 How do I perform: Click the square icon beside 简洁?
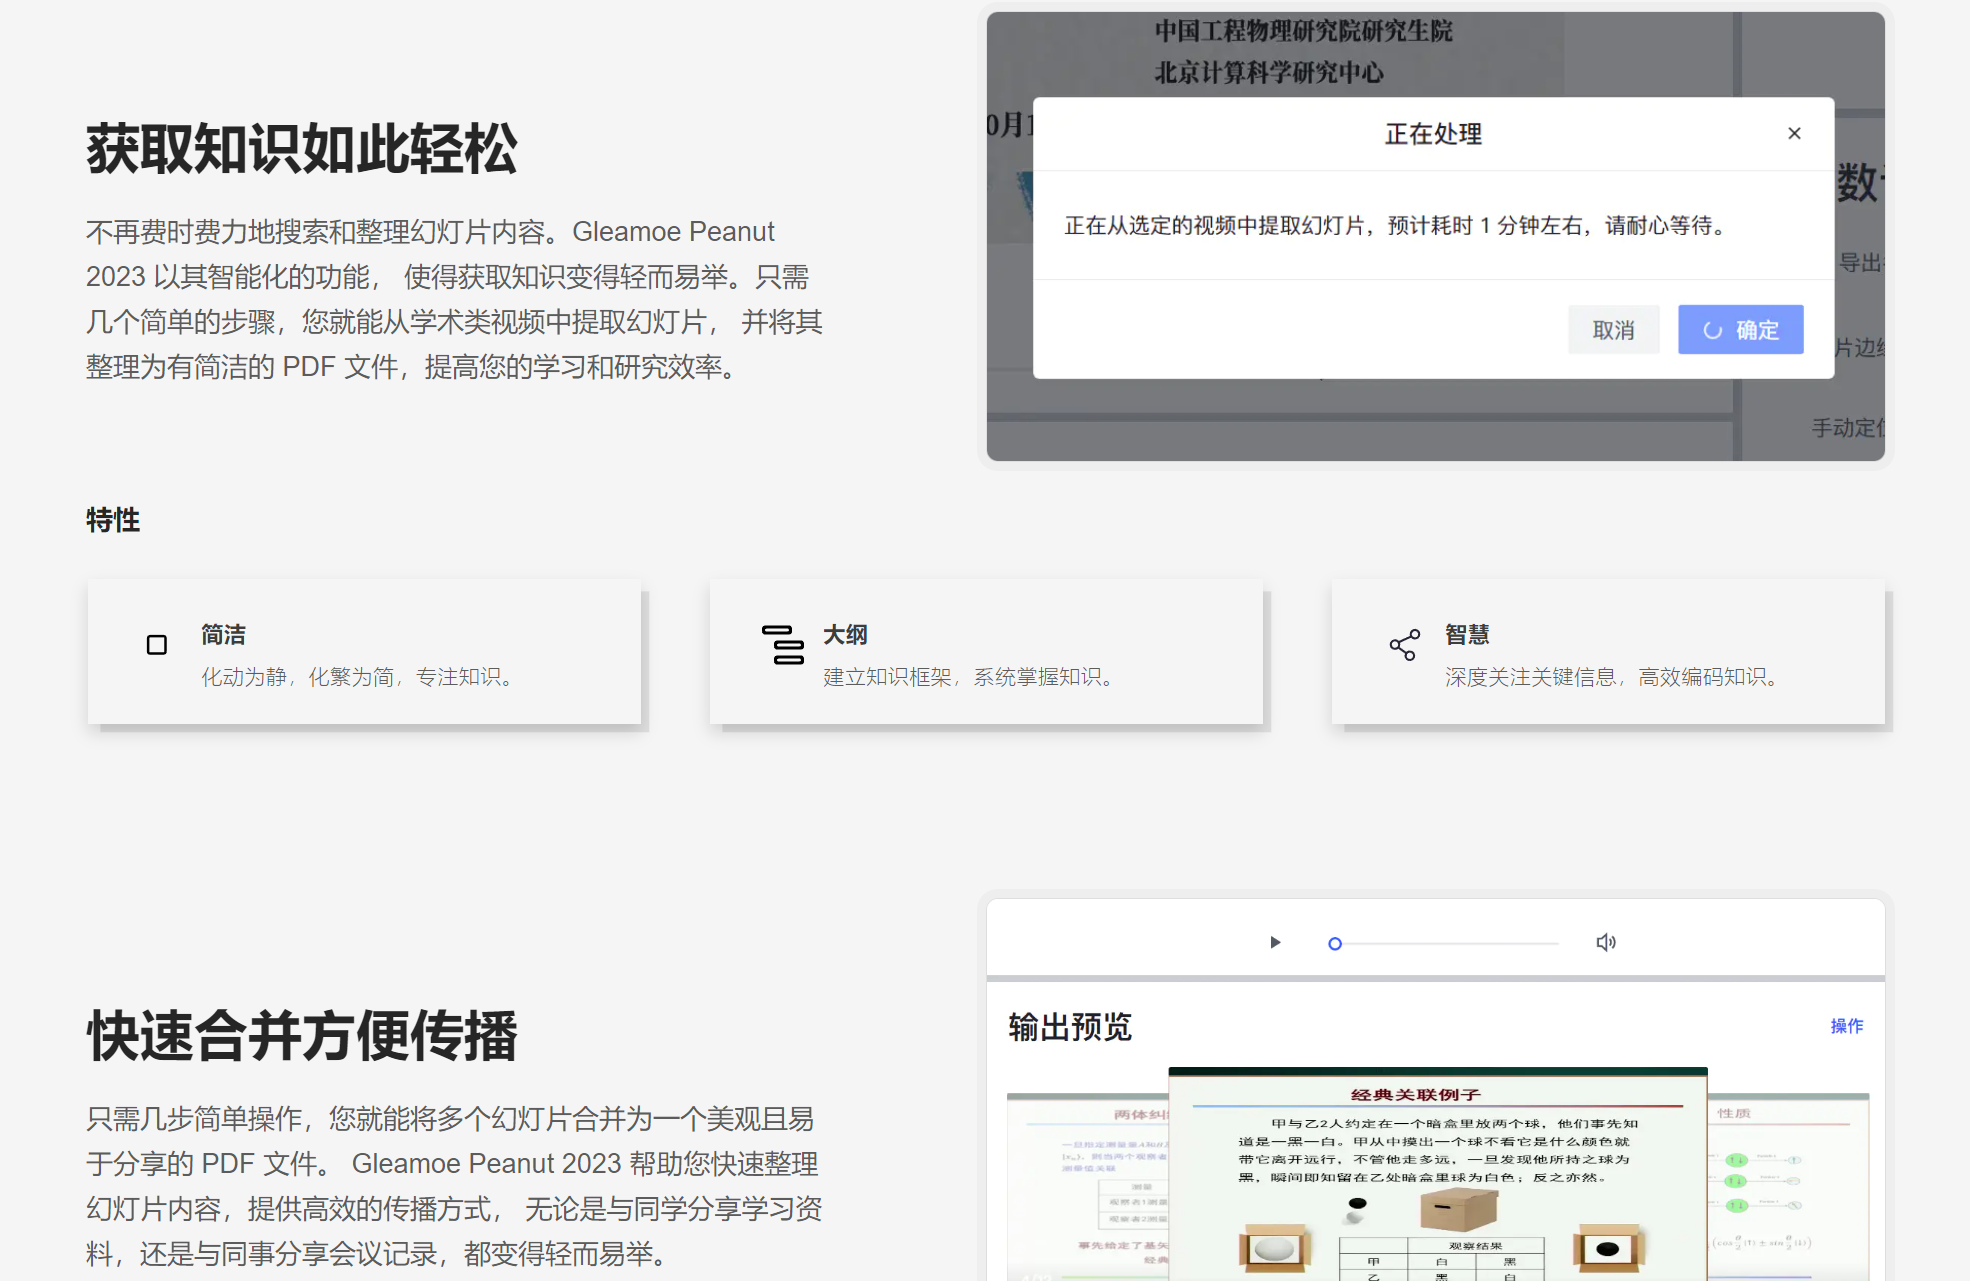coord(157,644)
